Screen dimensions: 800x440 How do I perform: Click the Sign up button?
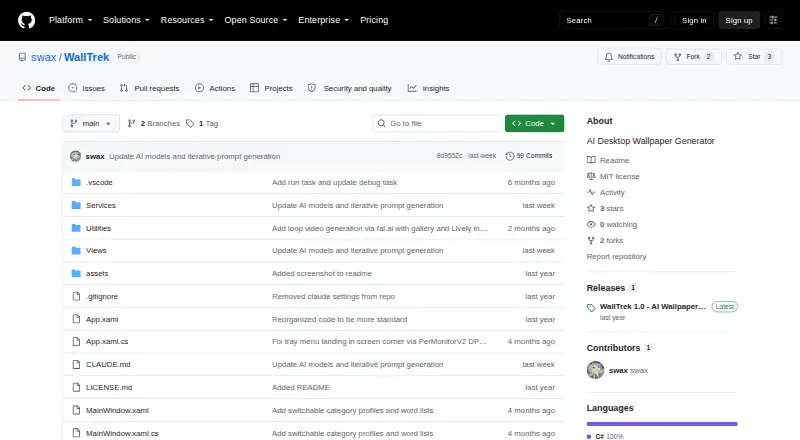[739, 20]
